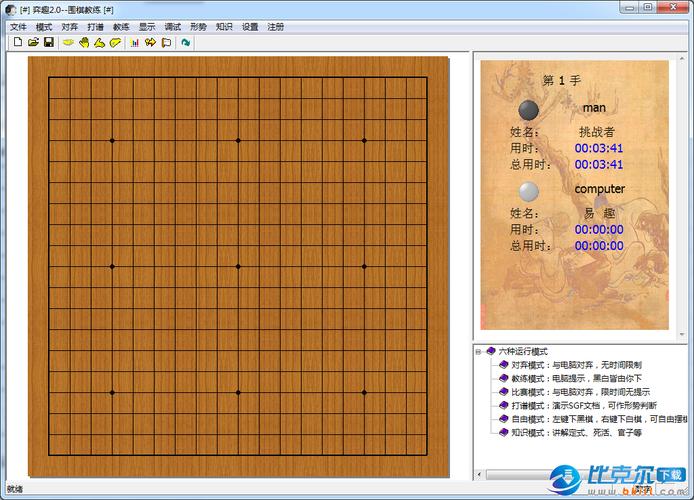Viewport: 694px width, 500px height.
Task: Click the top-left star point on the board
Action: 112,140
